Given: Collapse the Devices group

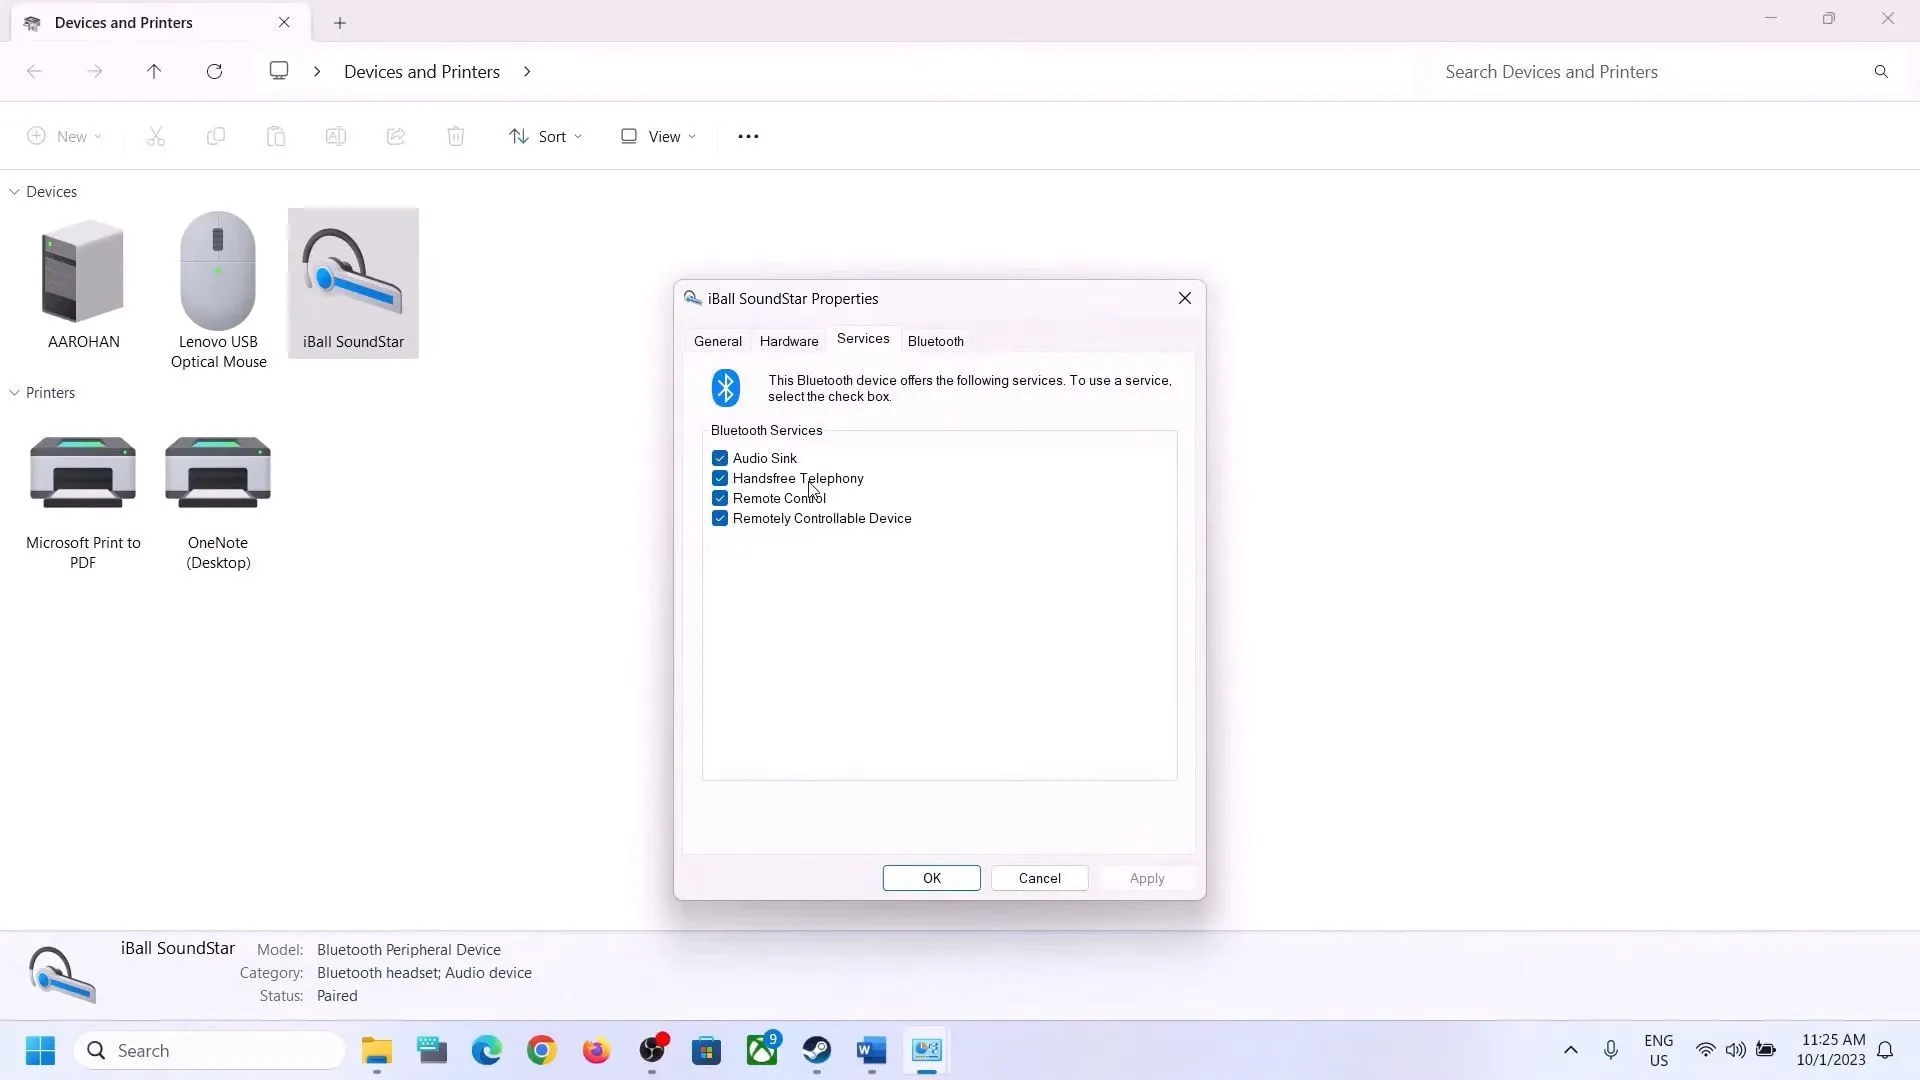Looking at the screenshot, I should (15, 191).
